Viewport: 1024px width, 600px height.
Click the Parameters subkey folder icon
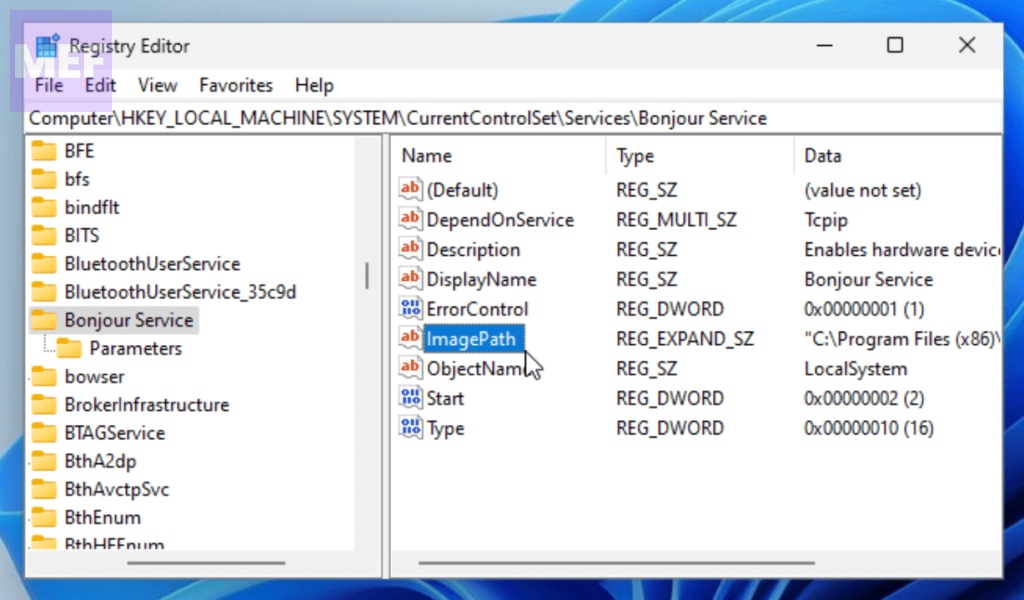pos(69,348)
